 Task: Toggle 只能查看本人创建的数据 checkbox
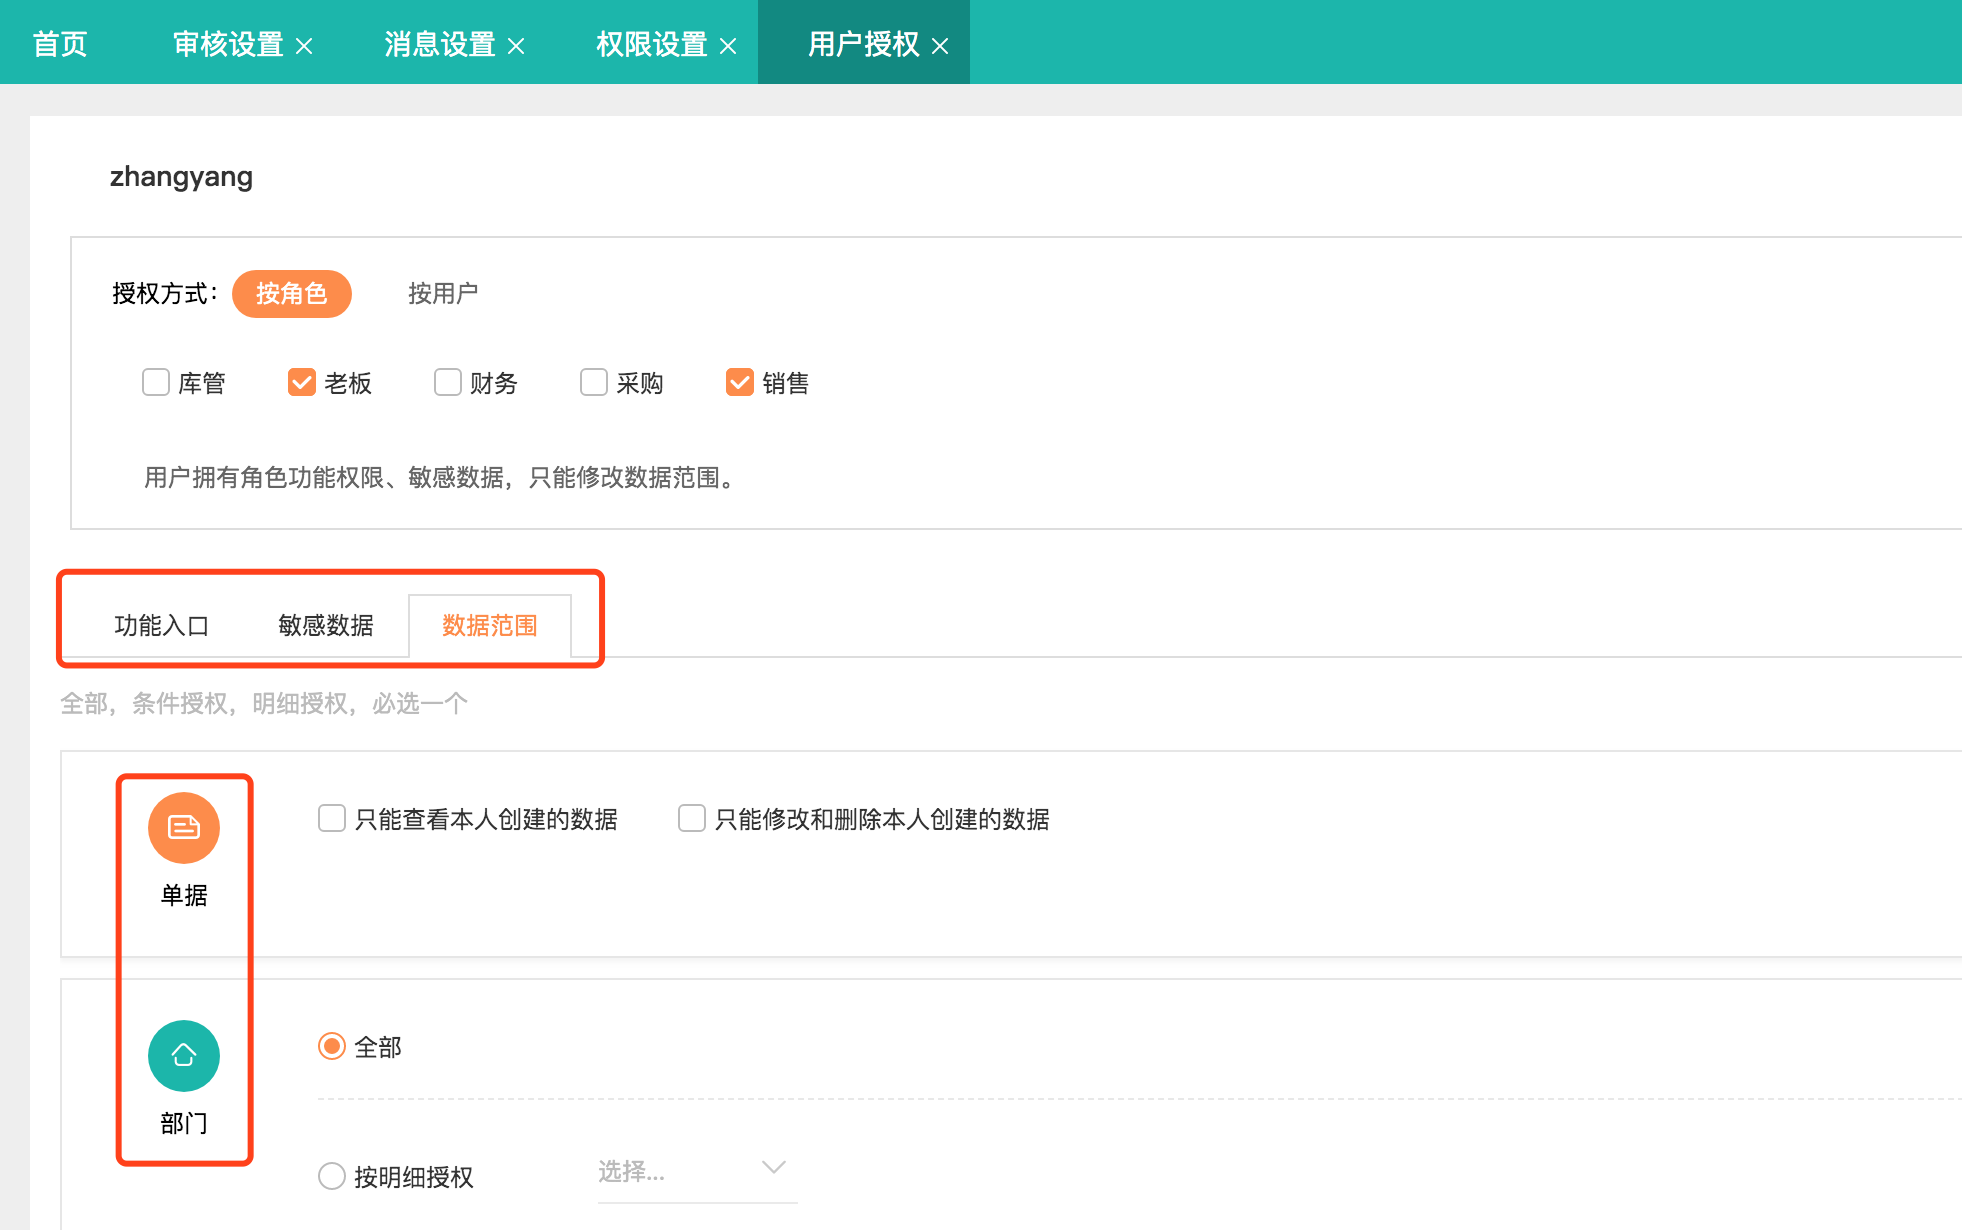click(329, 816)
